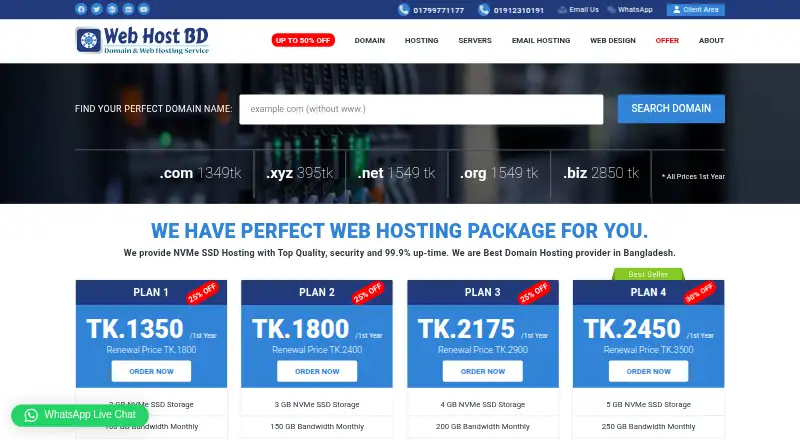This screenshot has width=800, height=440.
Task: Click 4 GB NVMe SSD Storage row
Action: click(x=483, y=404)
